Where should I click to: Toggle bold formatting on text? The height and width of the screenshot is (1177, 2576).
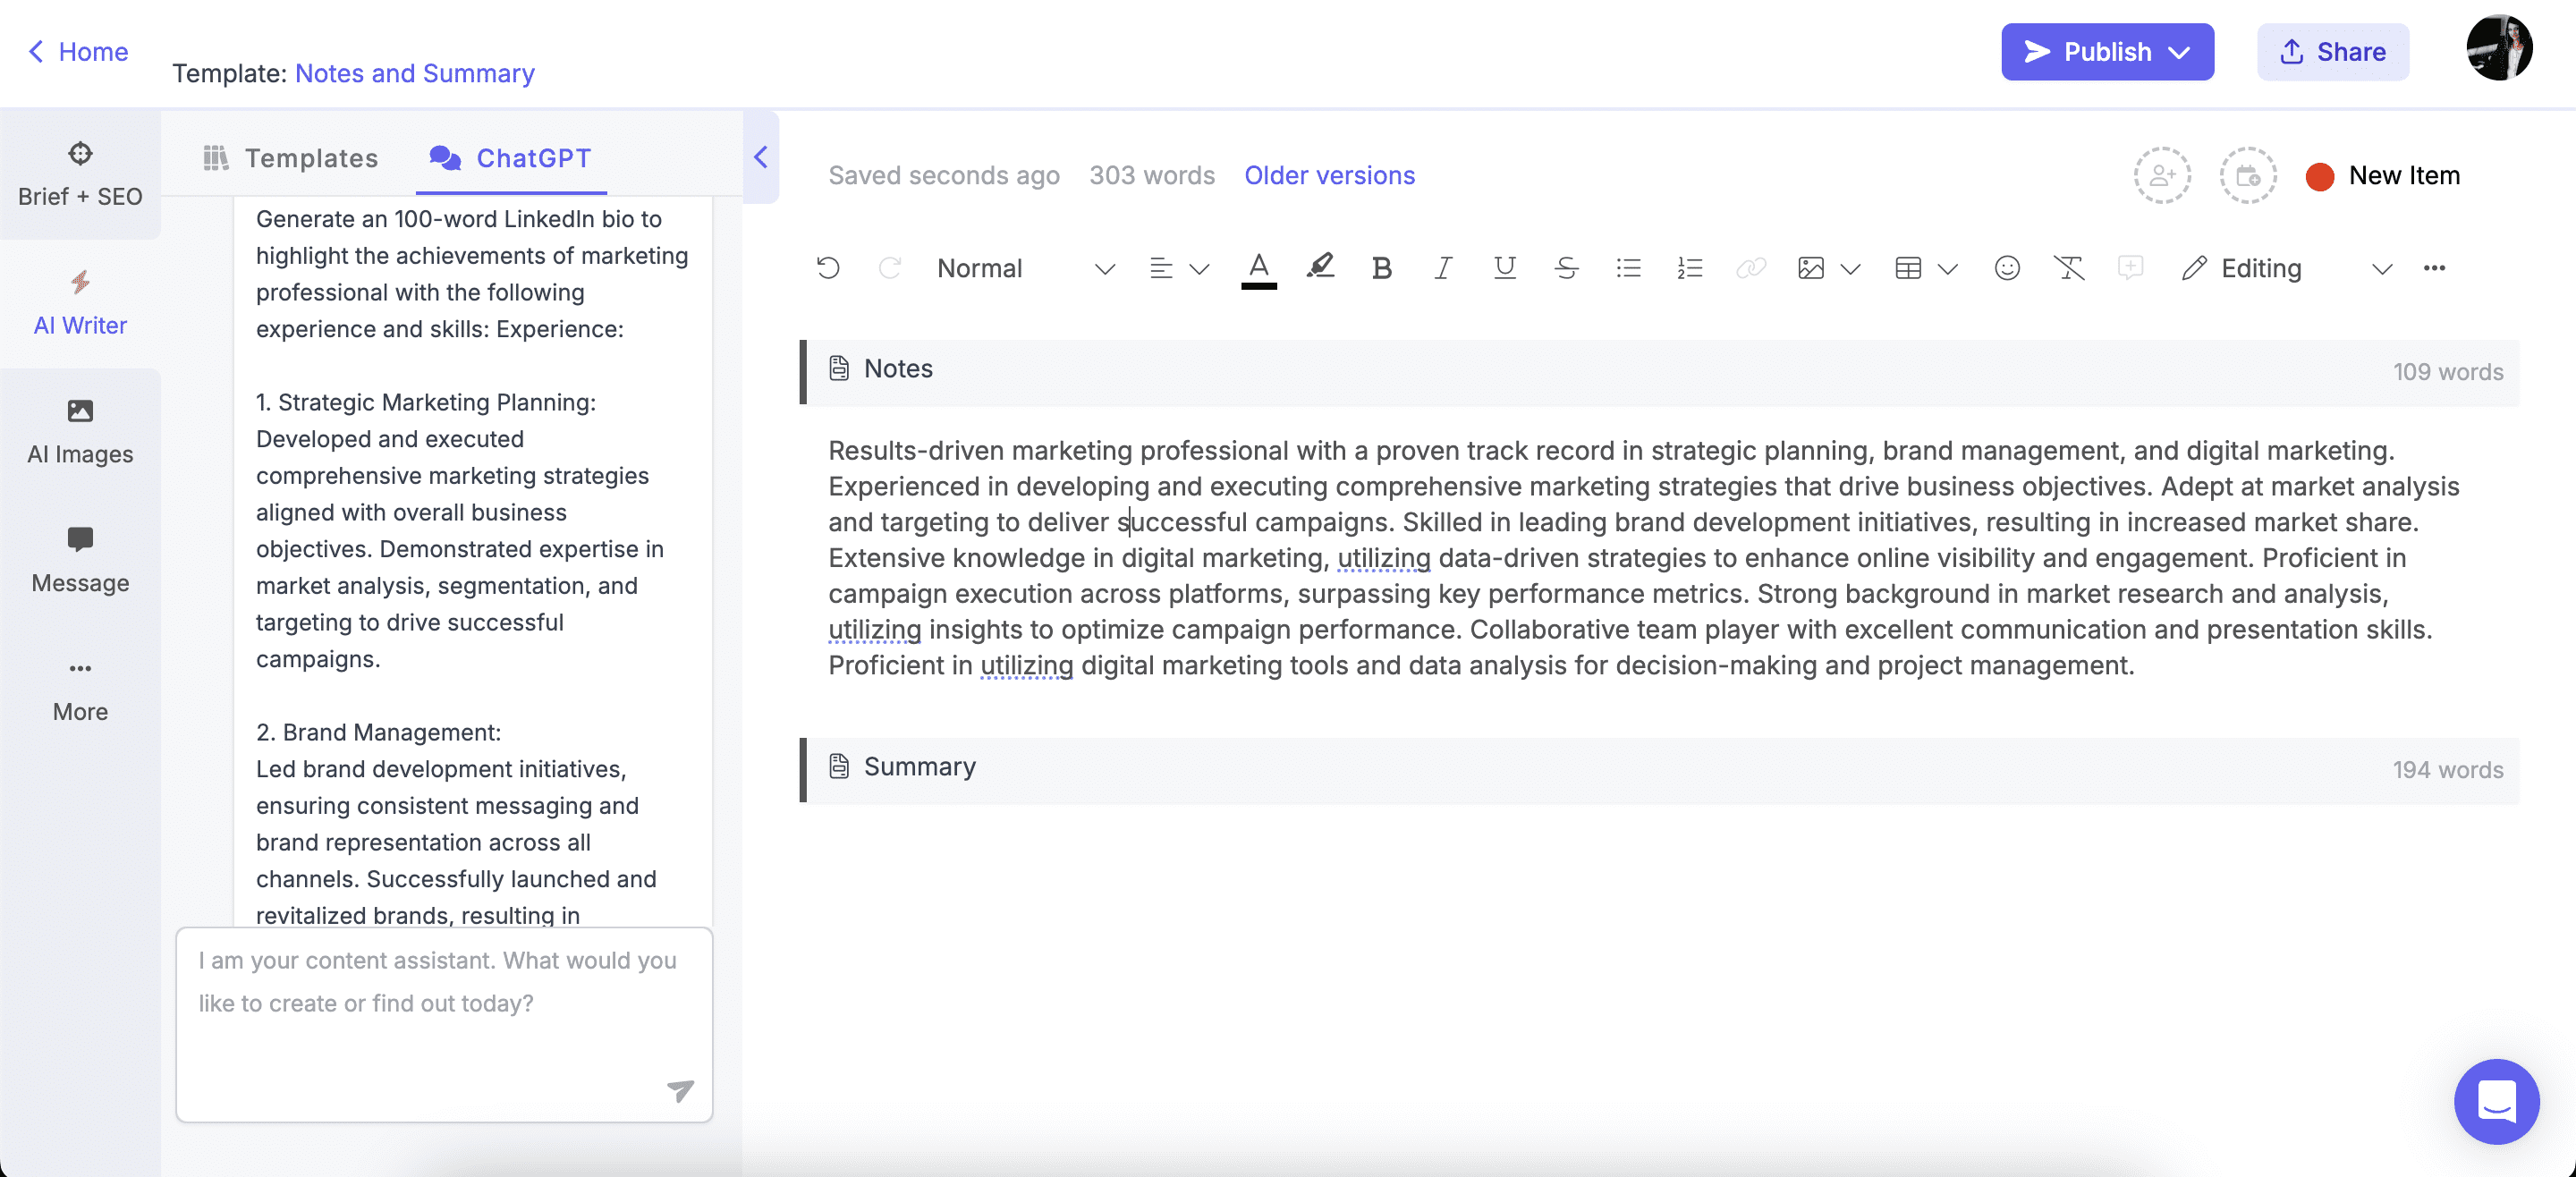(1384, 265)
